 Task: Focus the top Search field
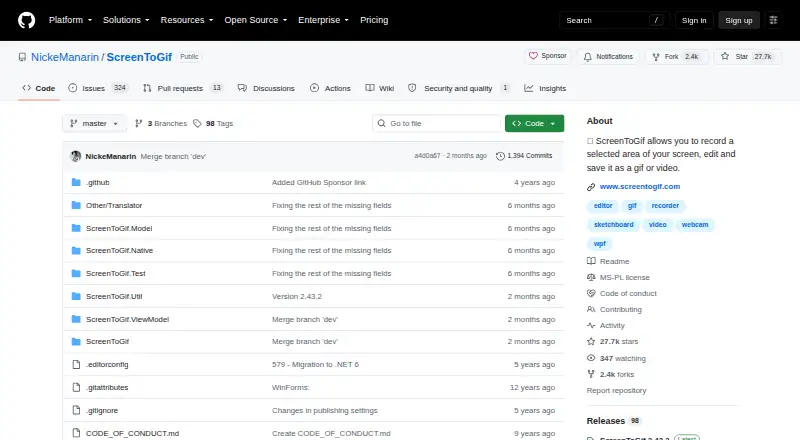[614, 20]
